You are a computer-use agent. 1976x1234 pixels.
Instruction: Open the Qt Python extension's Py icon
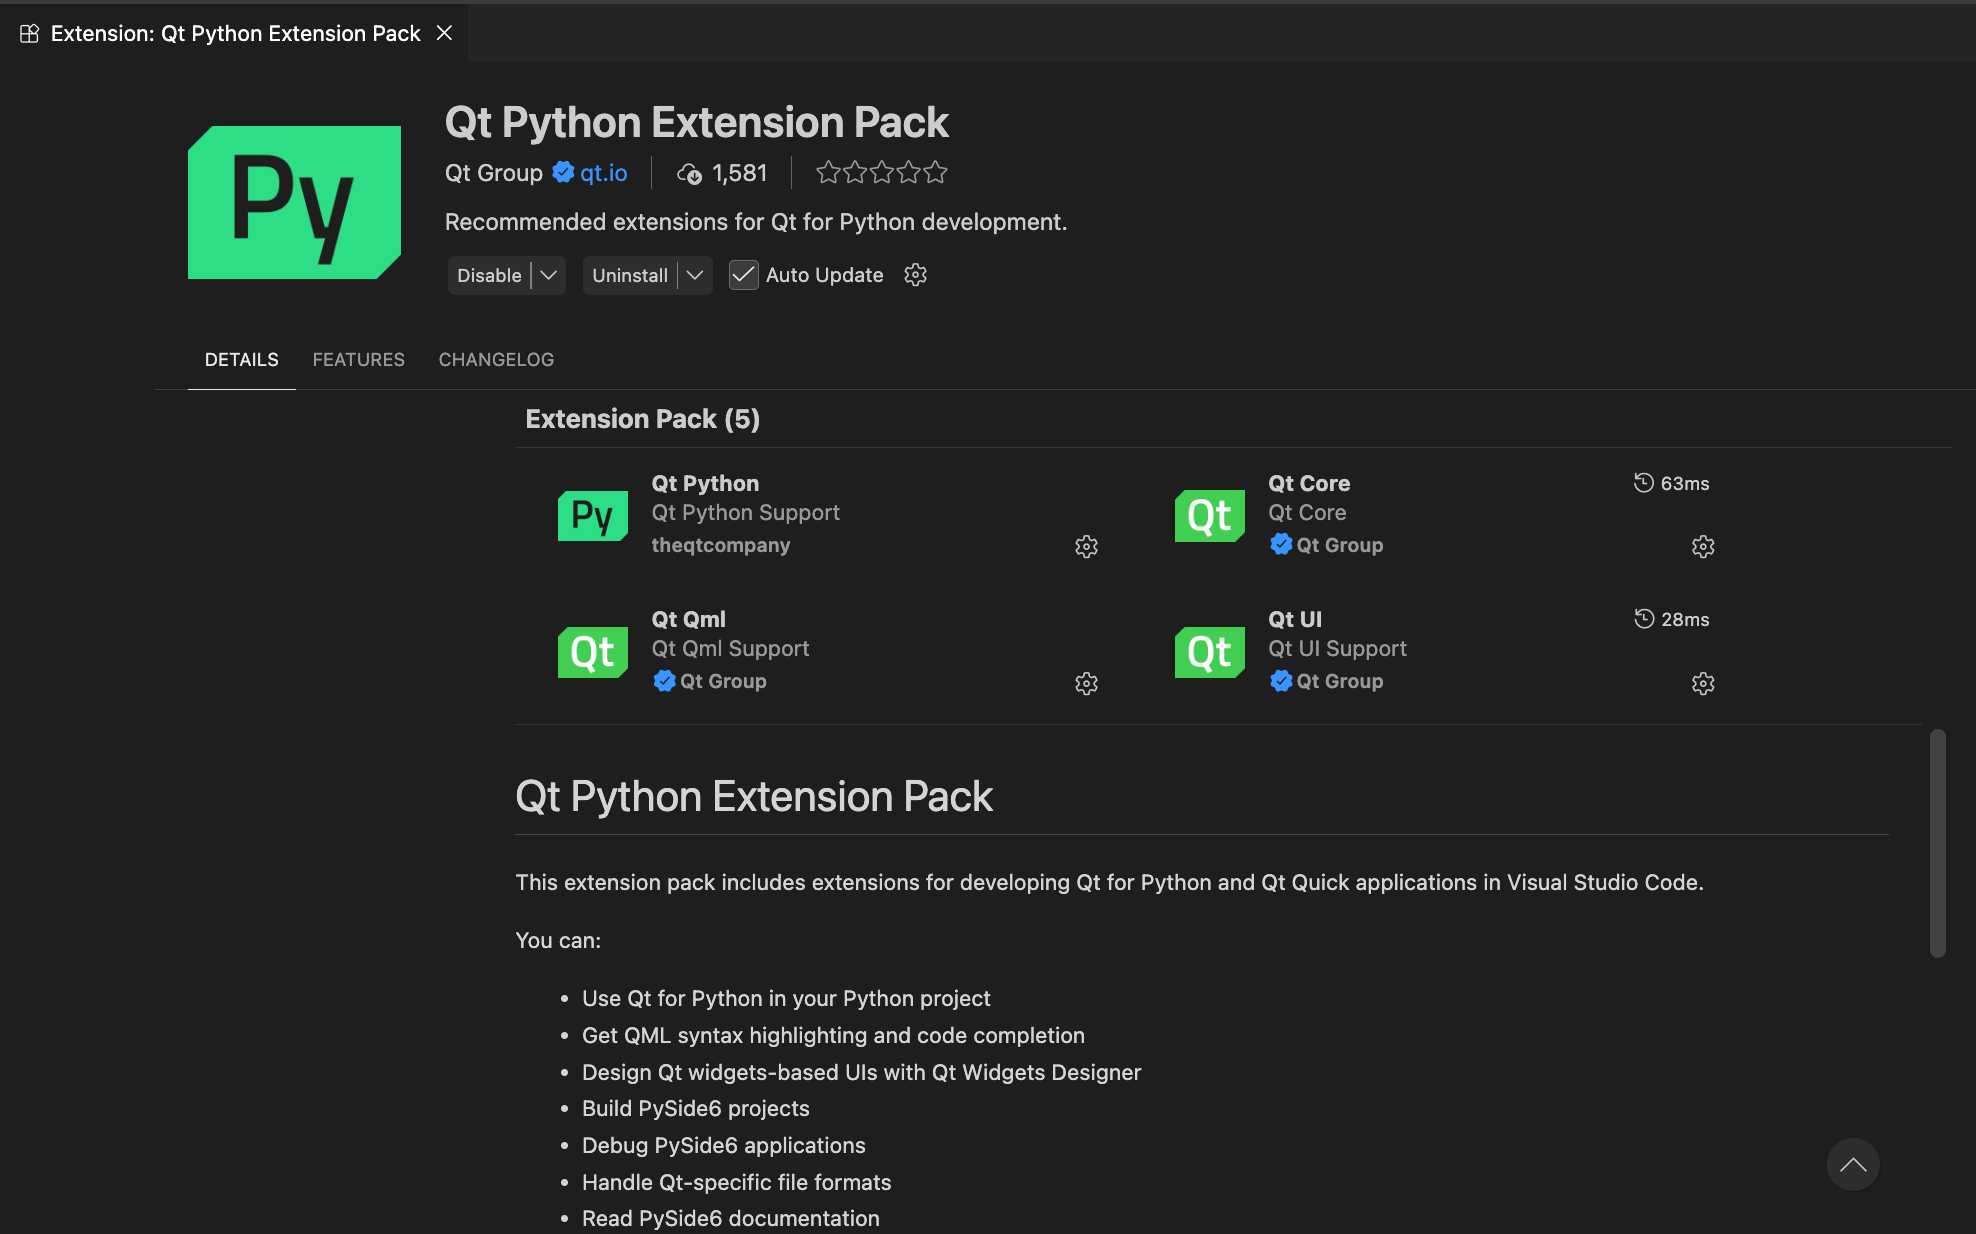point(592,515)
